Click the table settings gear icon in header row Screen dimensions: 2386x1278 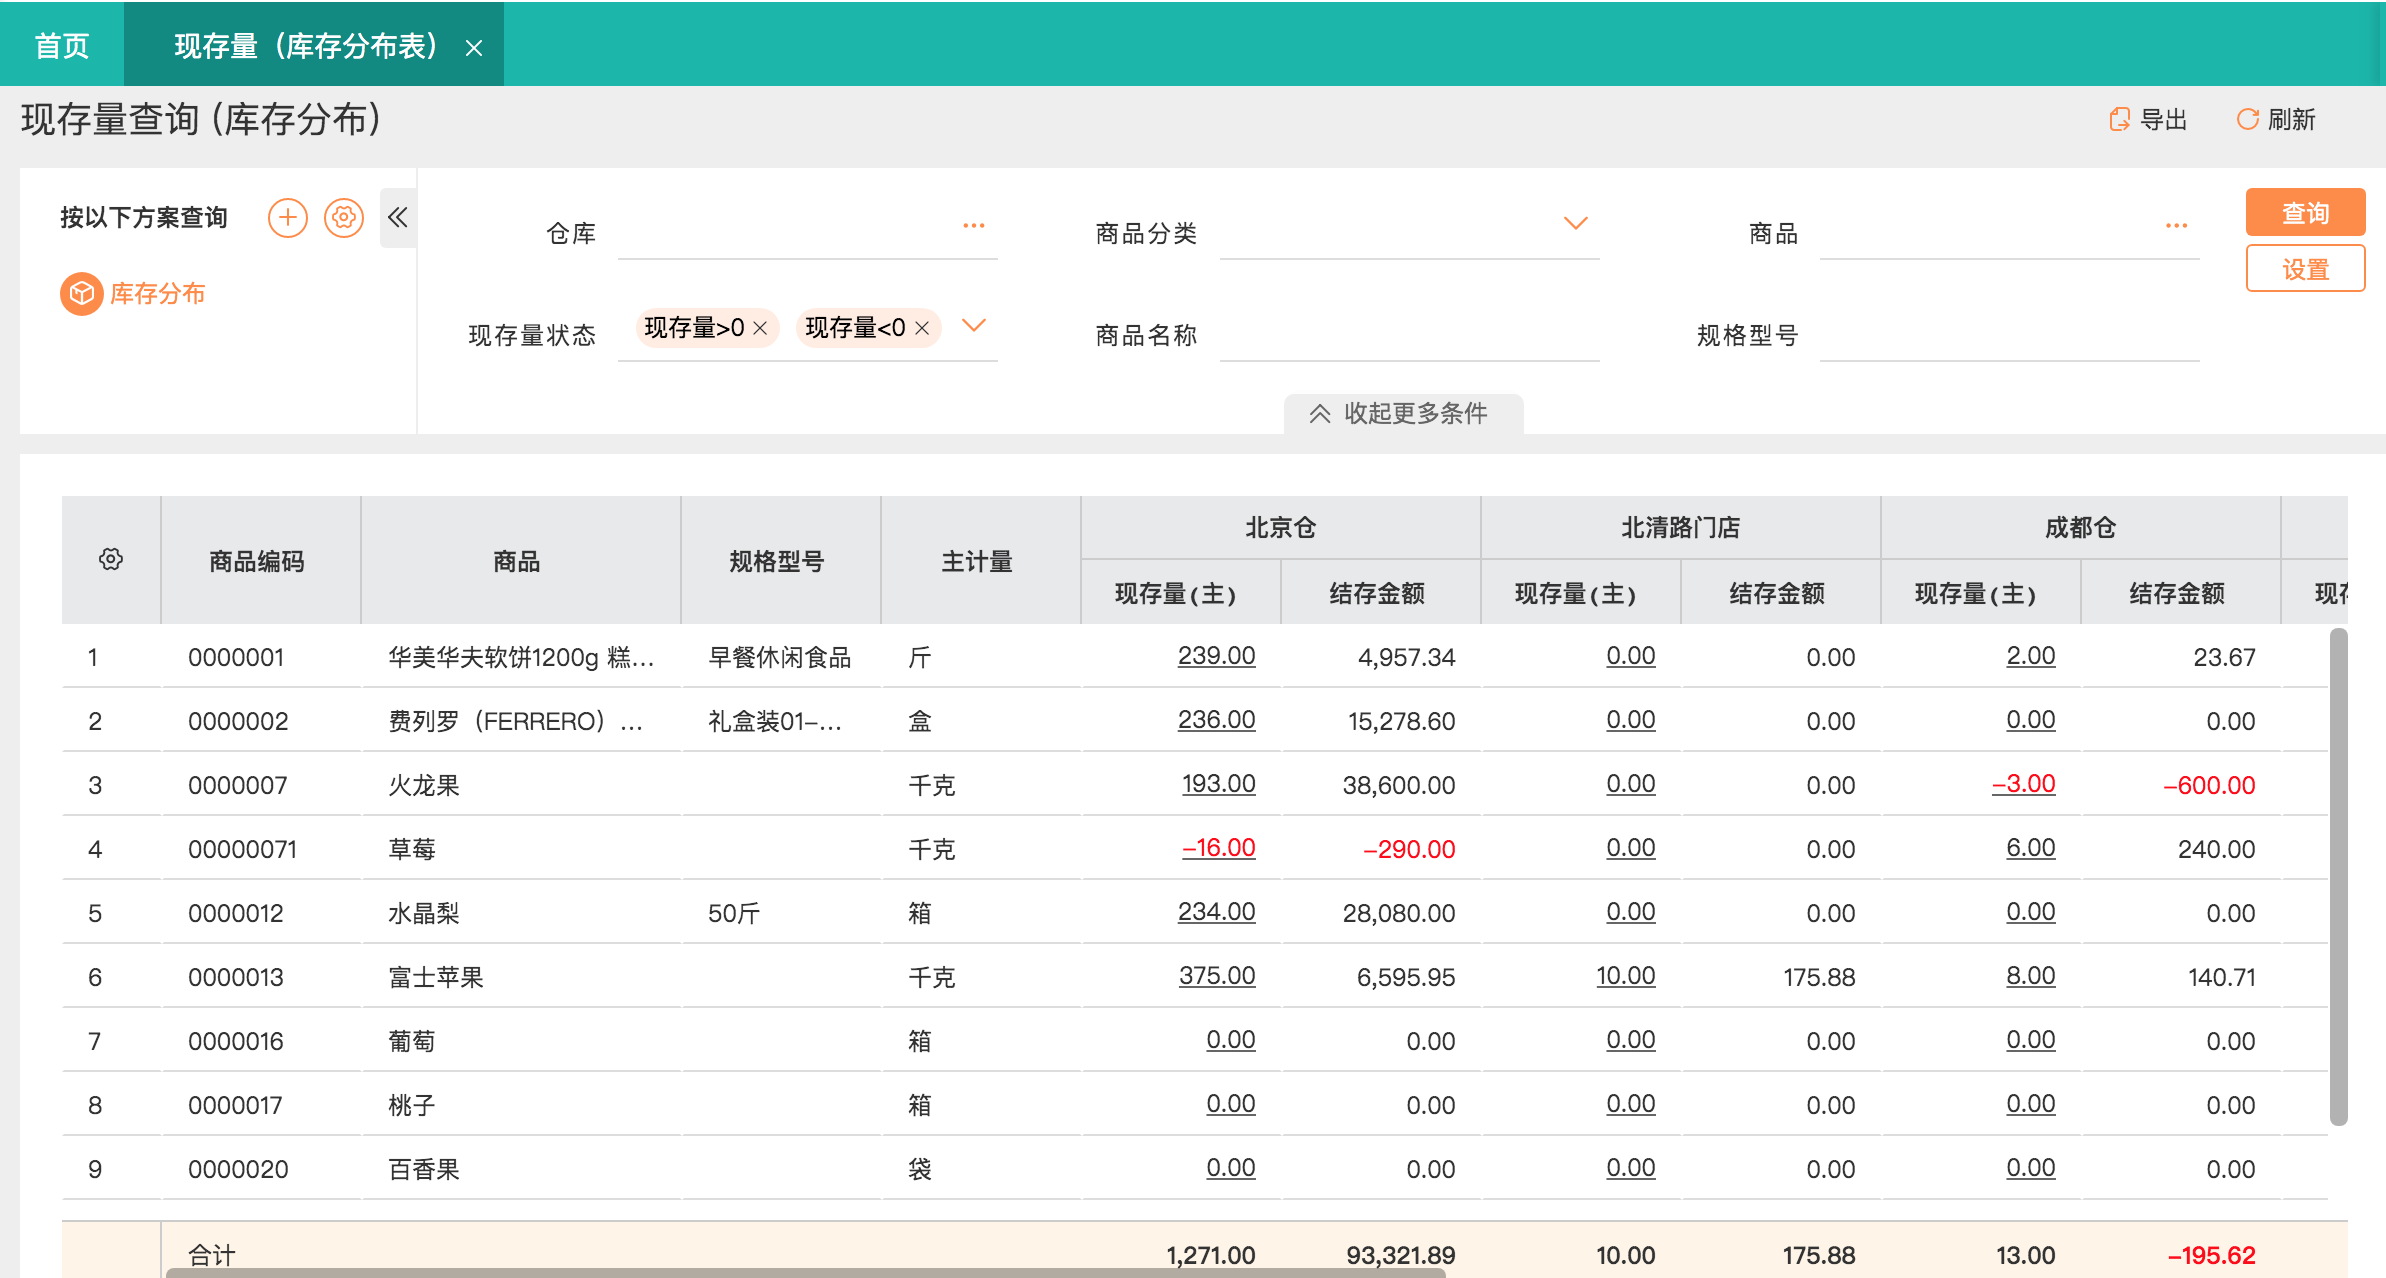(x=110, y=559)
